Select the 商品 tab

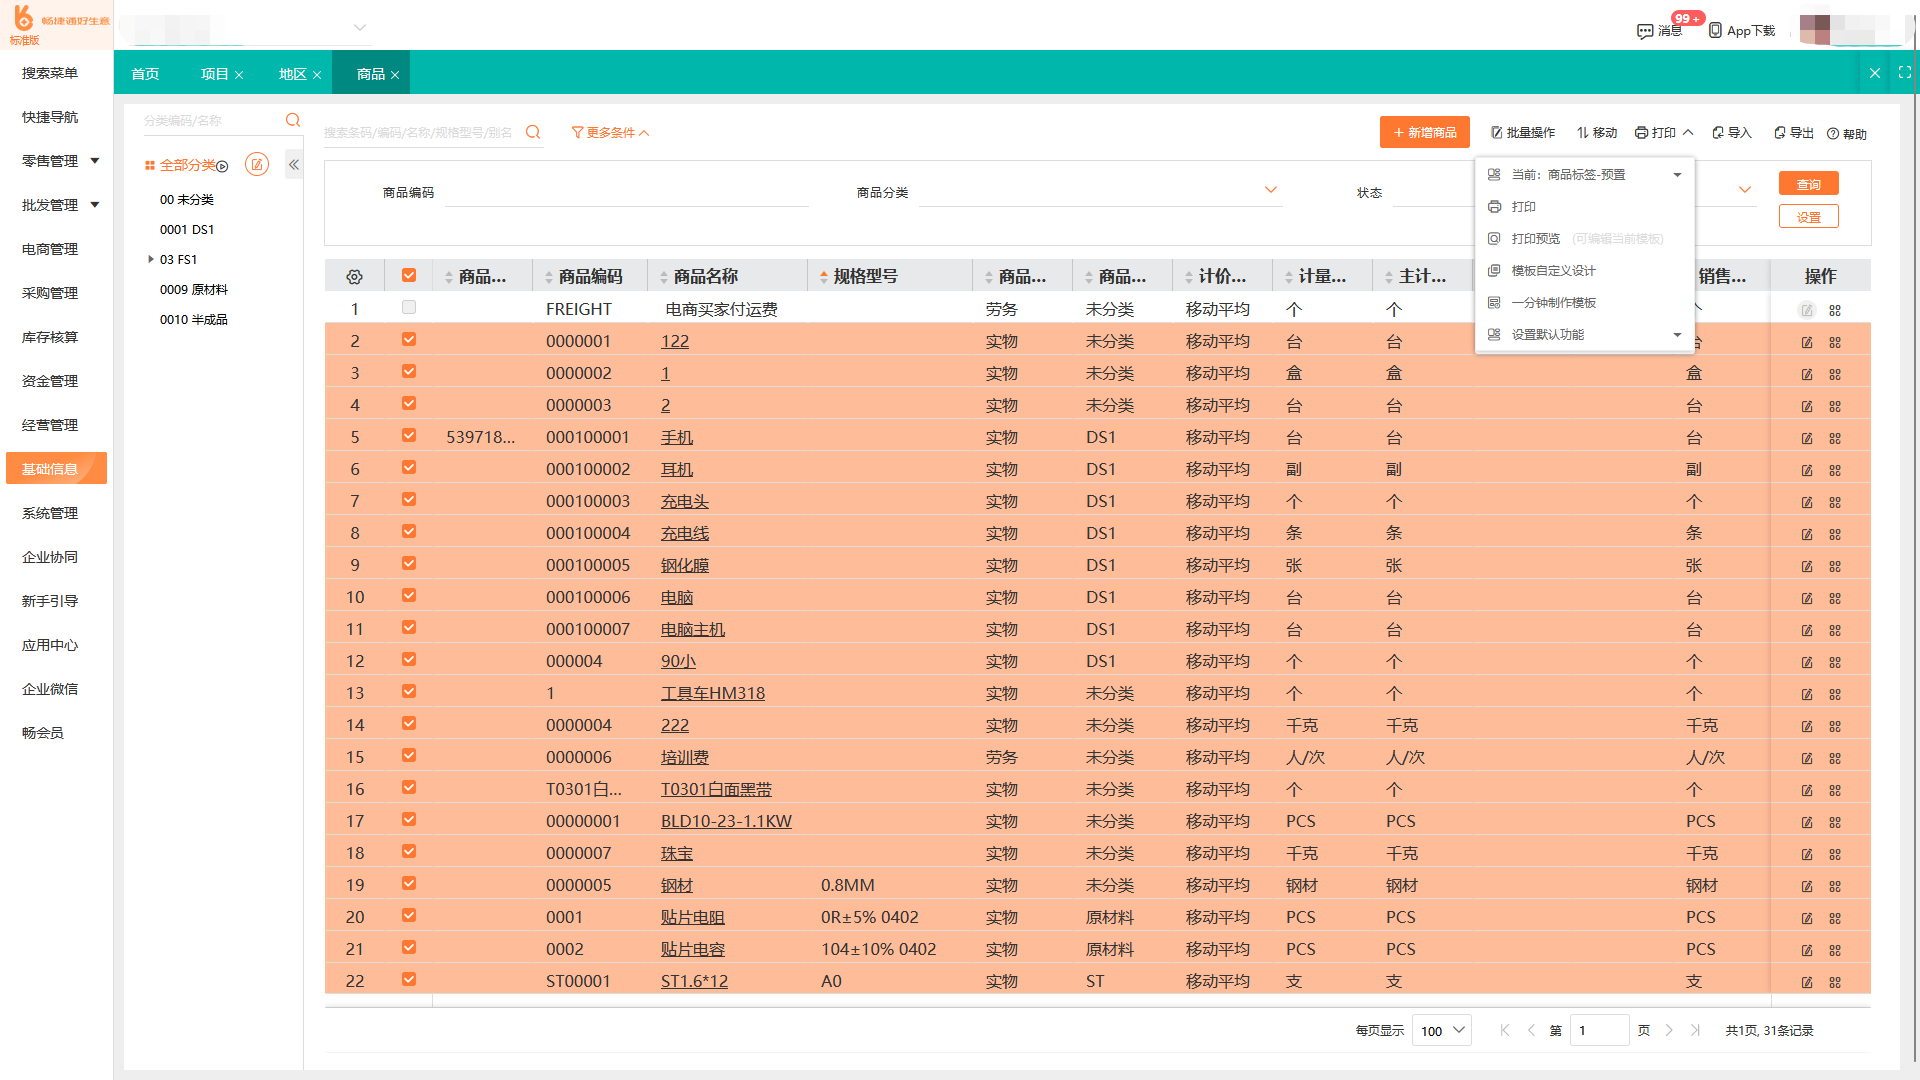coord(373,73)
